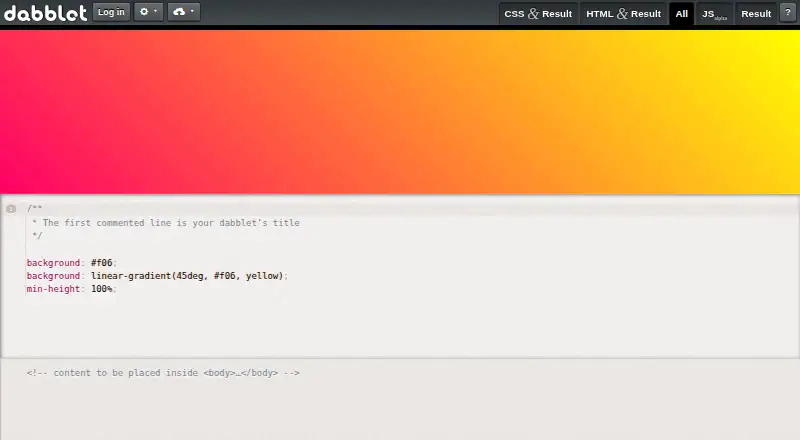Switch to HTML & Result view
800x440 pixels.
point(623,14)
